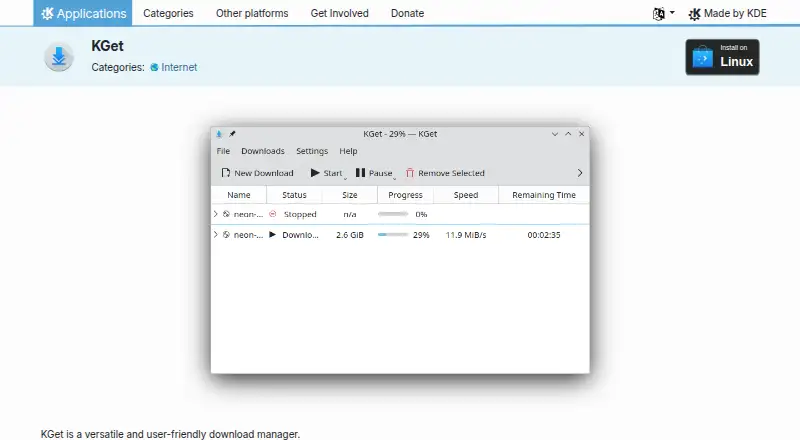Open the Internet category link
Screen dimensions: 800x440
pos(179,67)
